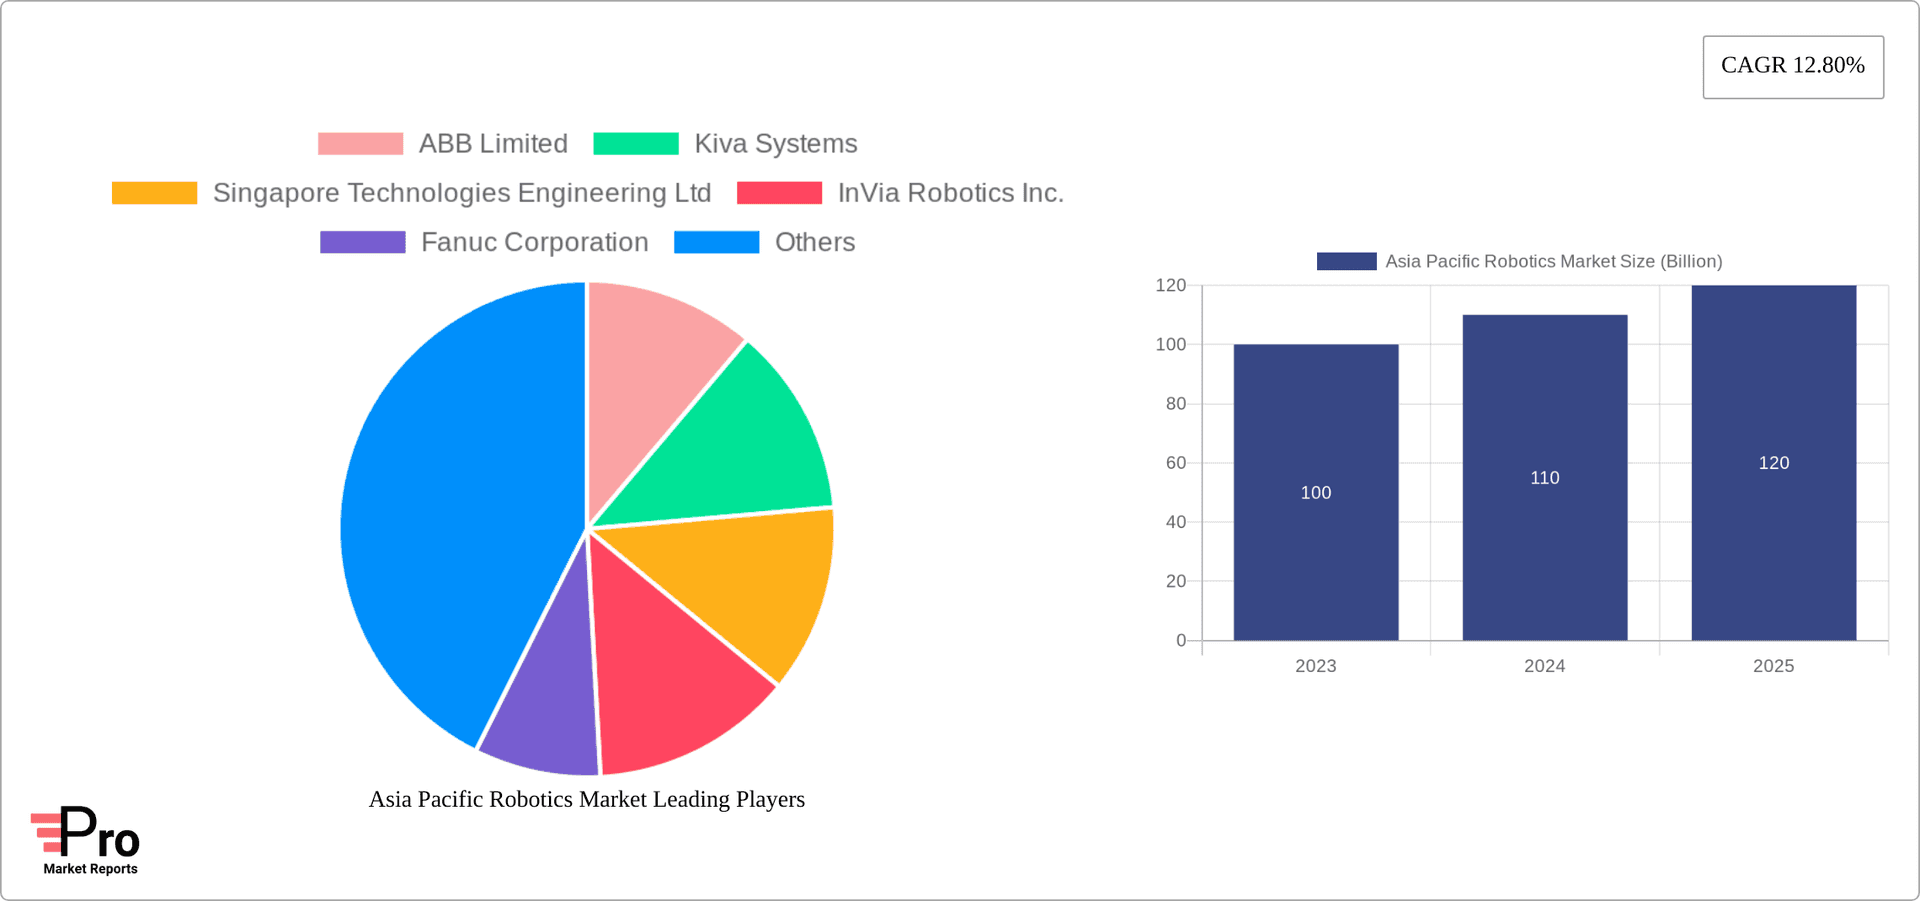
Task: Click the Kiva Systems legend label
Action: pyautogui.click(x=776, y=143)
